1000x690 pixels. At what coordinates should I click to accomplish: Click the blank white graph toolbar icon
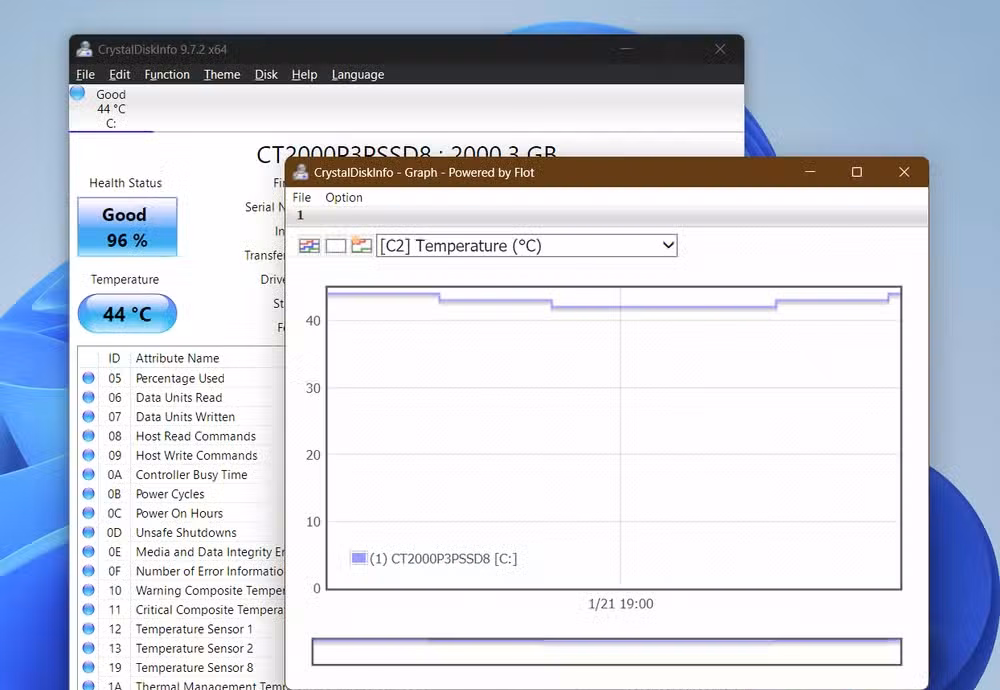(335, 246)
